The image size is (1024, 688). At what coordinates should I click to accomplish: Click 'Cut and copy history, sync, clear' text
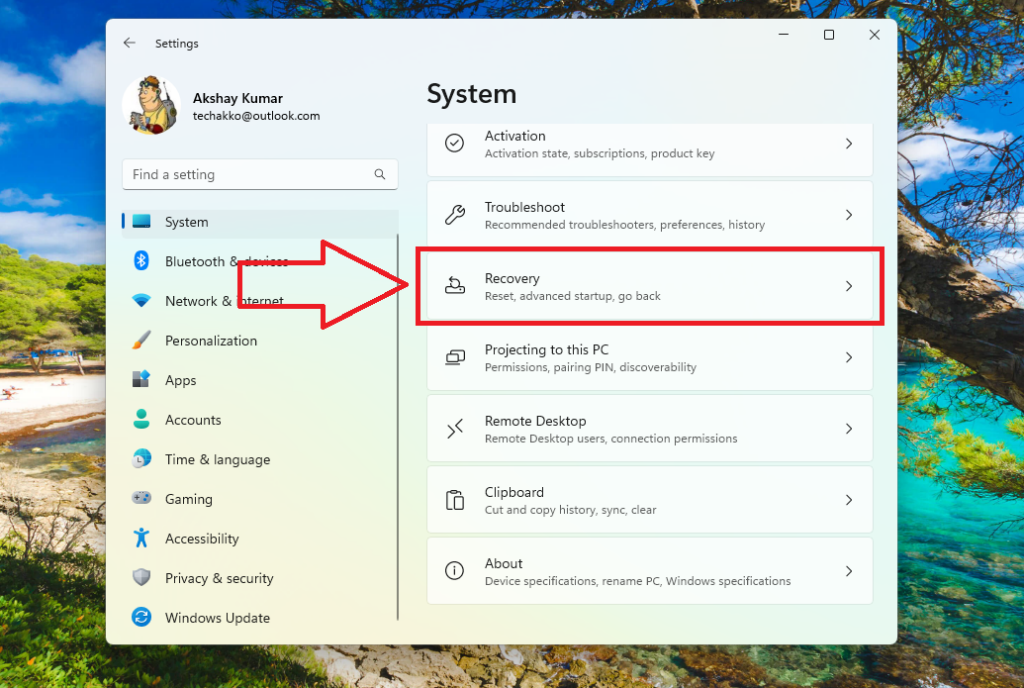tap(570, 510)
